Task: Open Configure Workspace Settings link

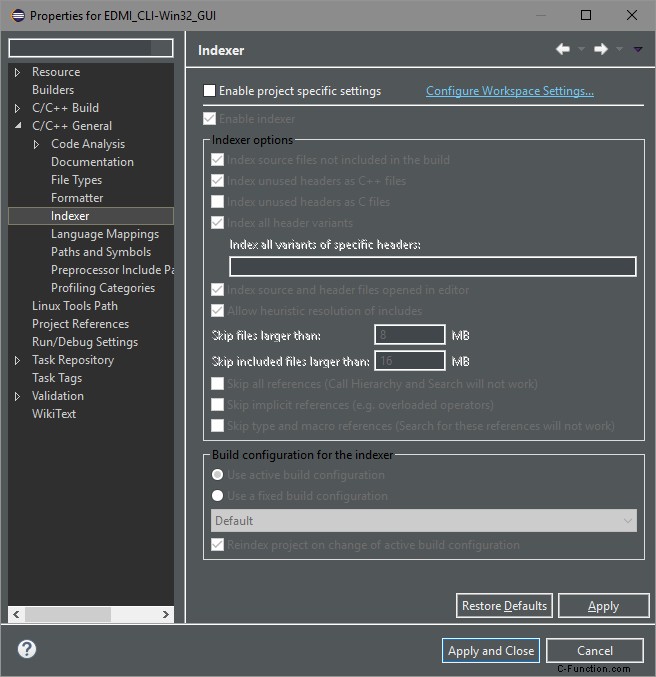Action: [509, 91]
